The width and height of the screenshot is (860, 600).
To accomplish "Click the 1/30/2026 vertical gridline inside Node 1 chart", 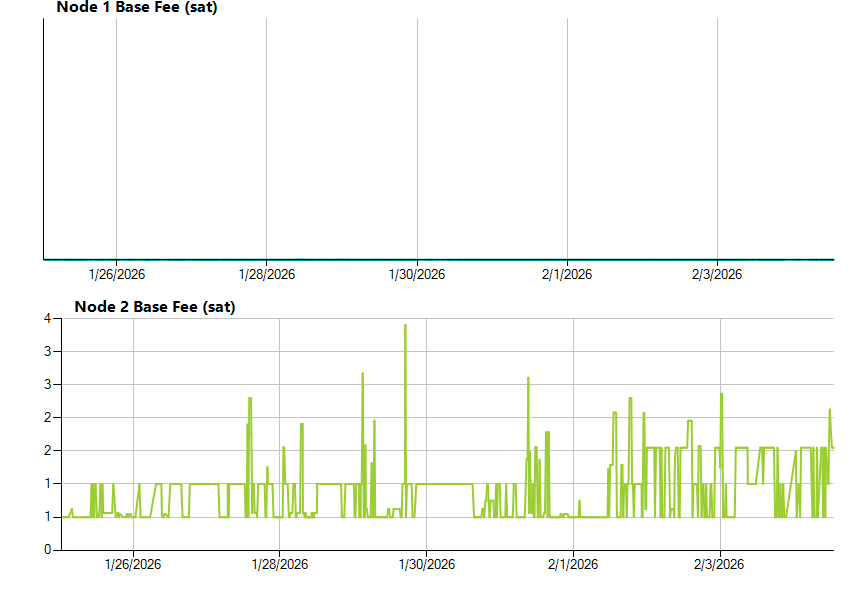I will (x=417, y=140).
